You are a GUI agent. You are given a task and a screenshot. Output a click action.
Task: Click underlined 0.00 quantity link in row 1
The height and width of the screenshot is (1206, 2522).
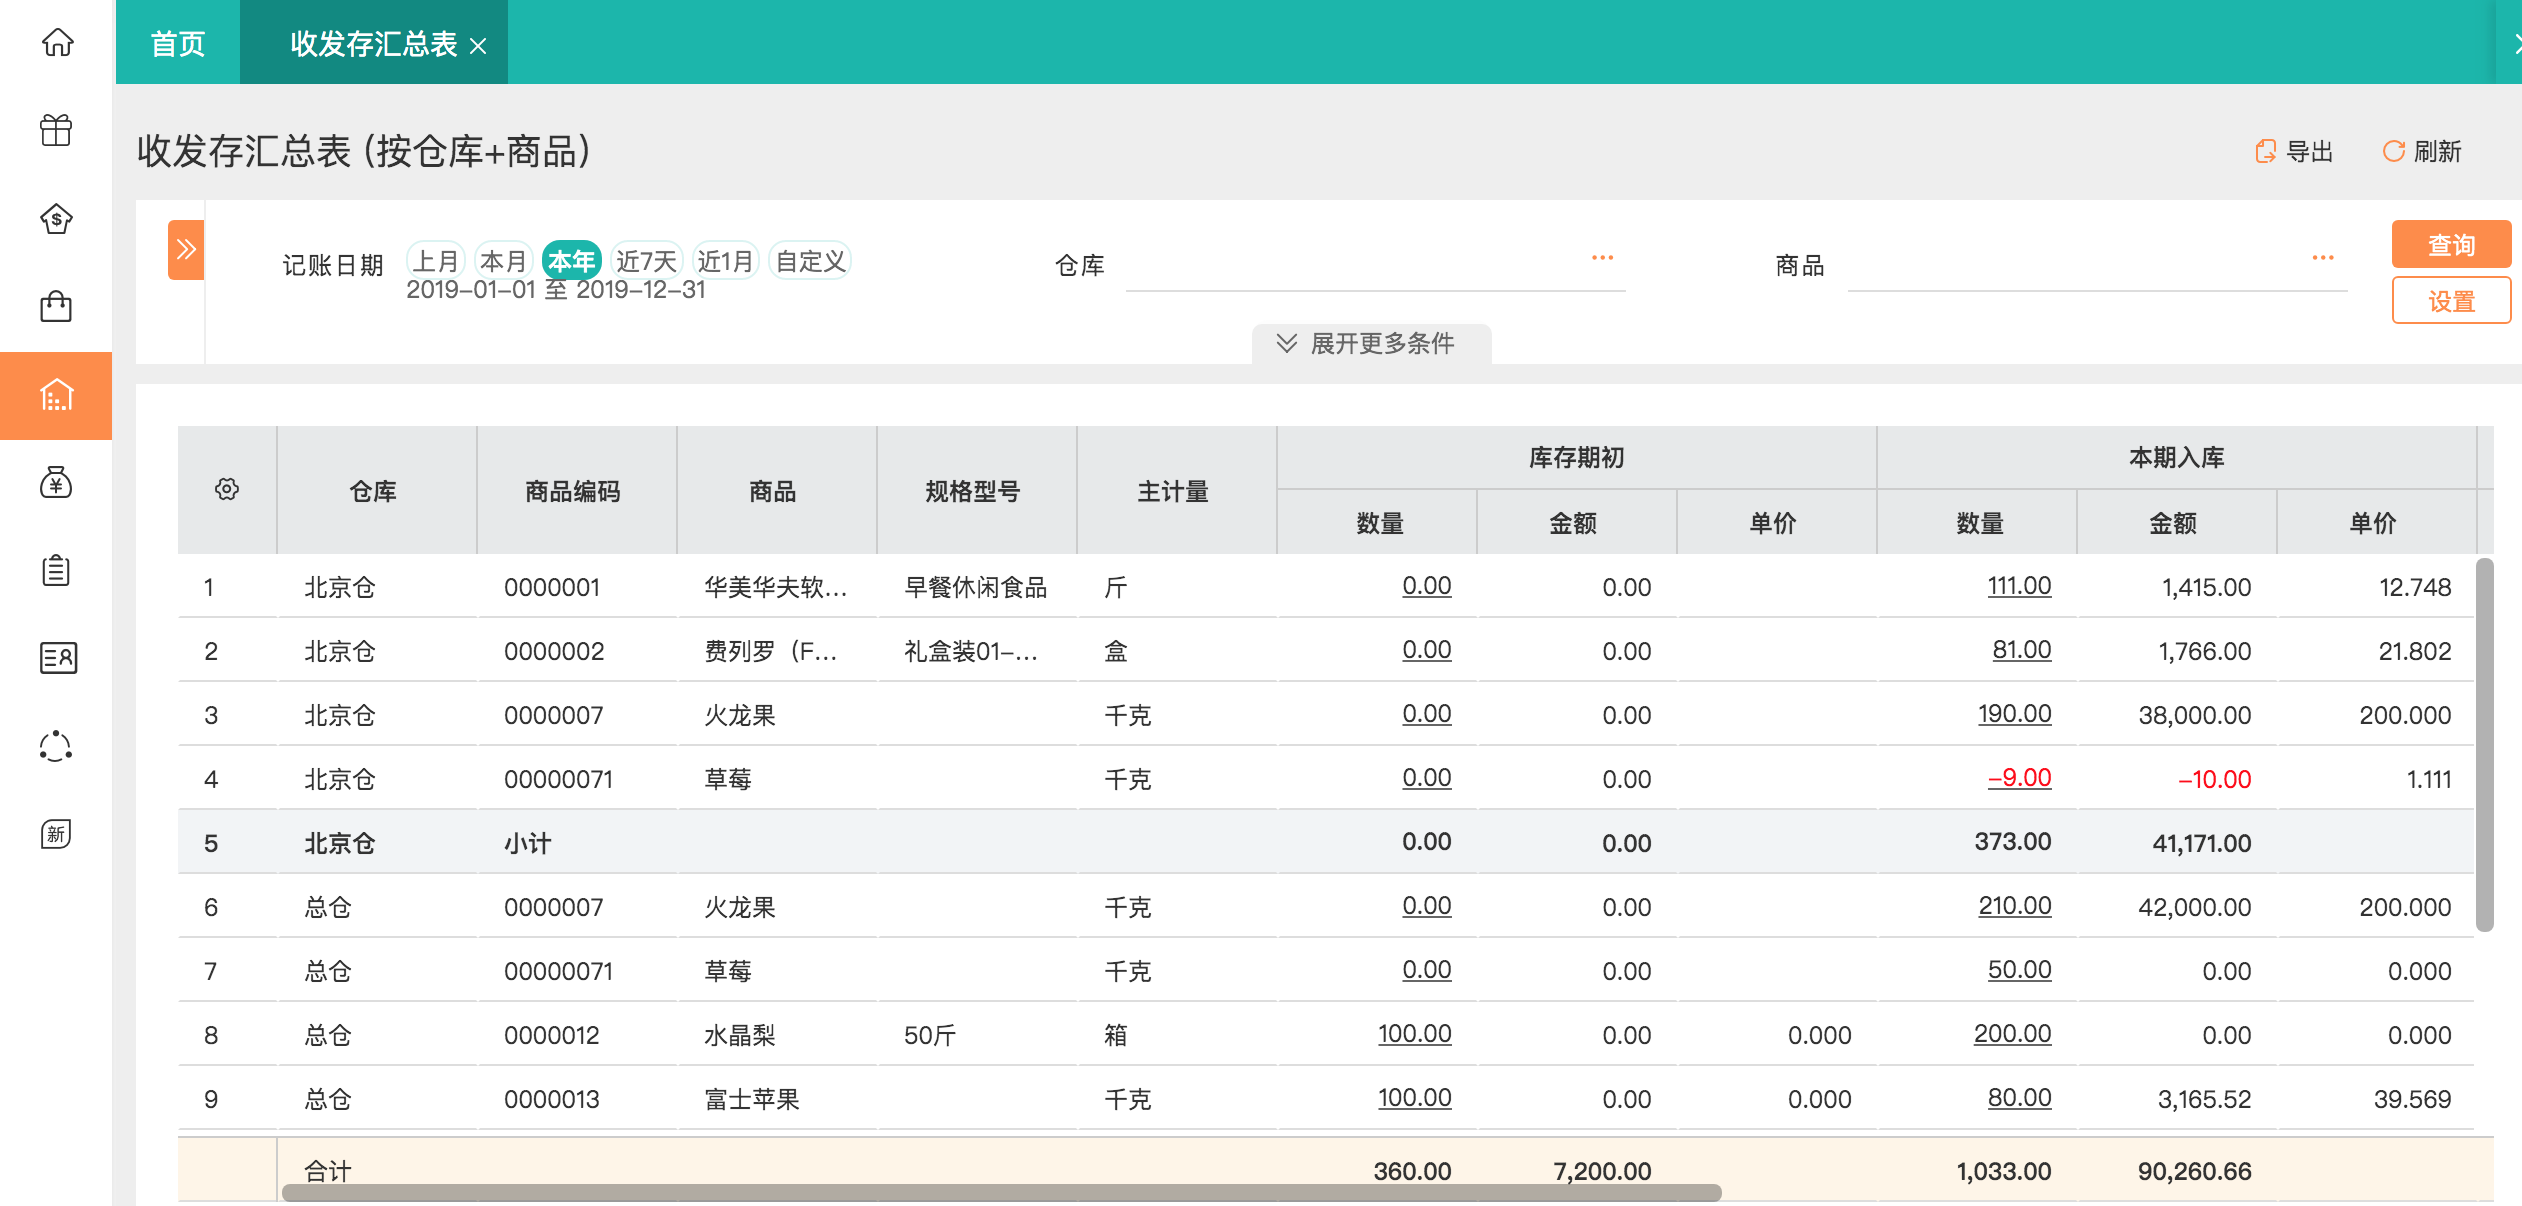1422,585
